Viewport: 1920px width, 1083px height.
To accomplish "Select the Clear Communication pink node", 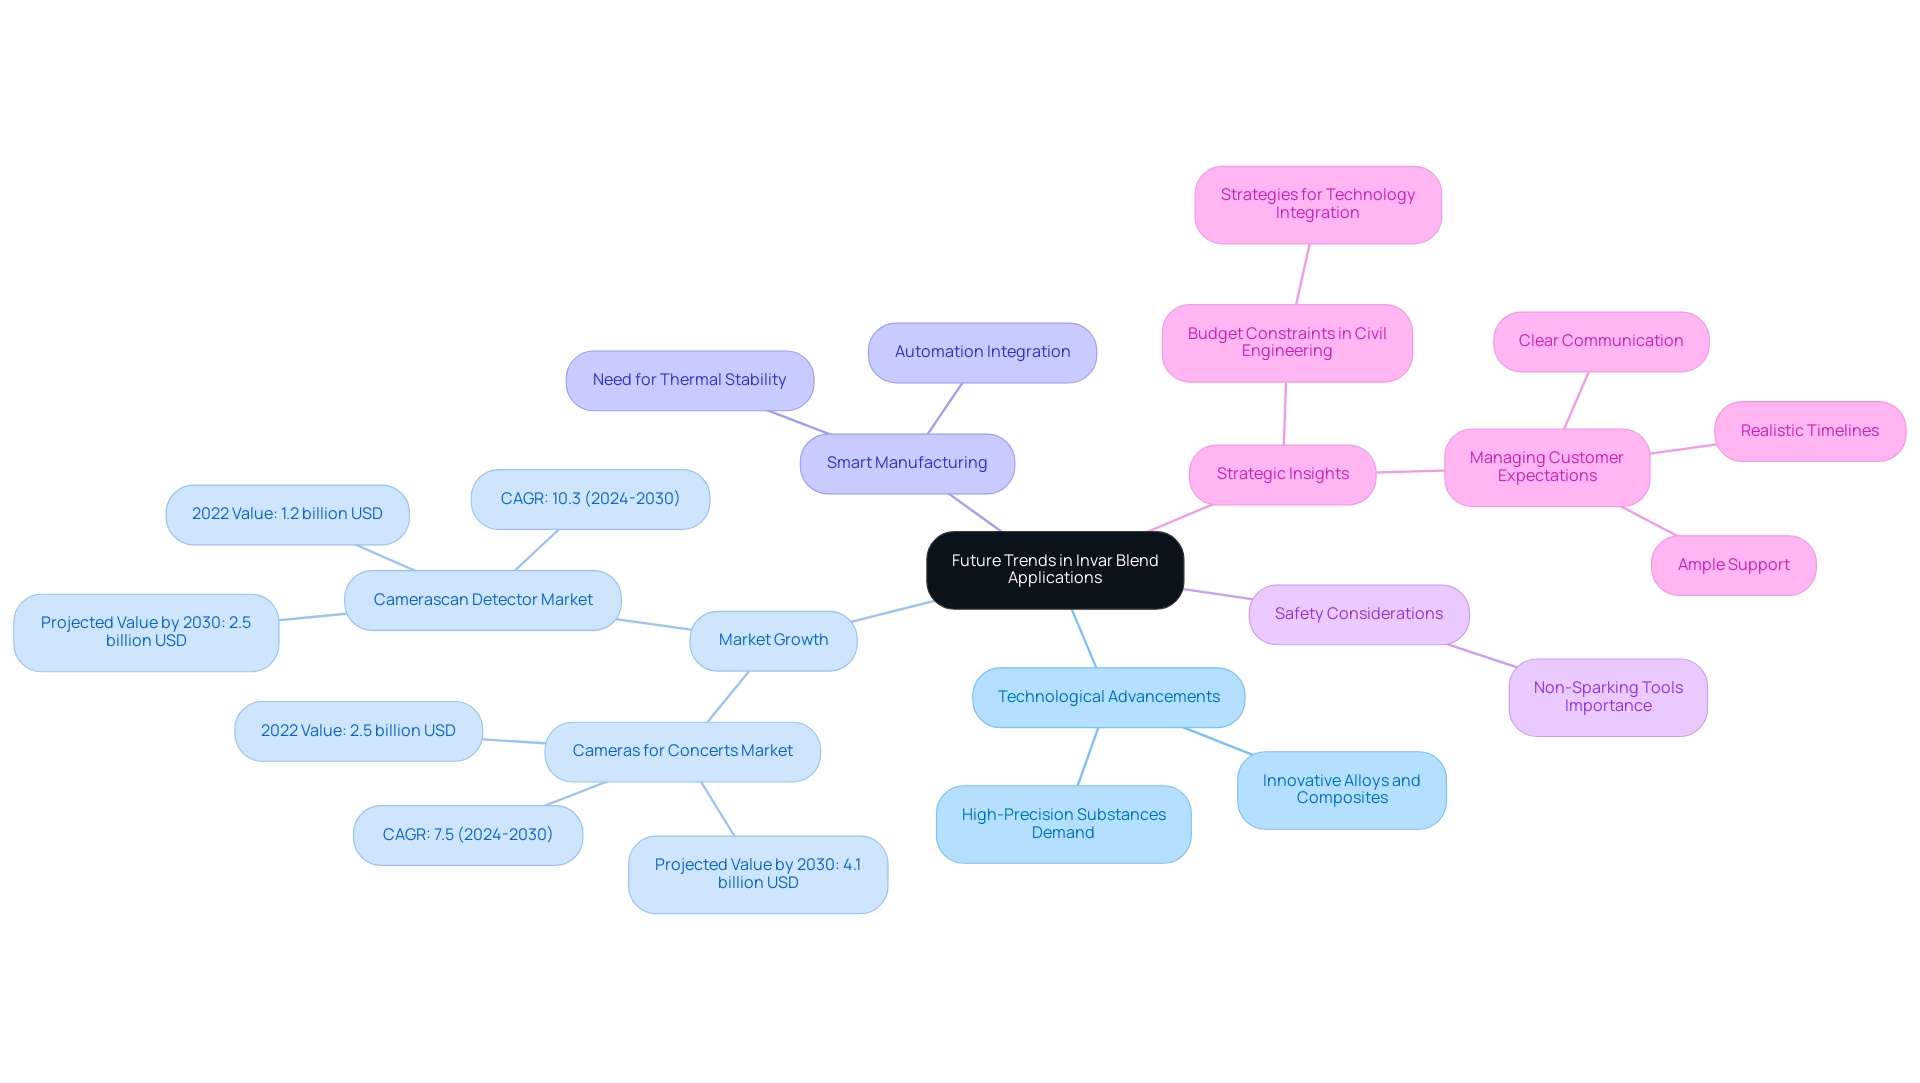I will click(x=1600, y=340).
